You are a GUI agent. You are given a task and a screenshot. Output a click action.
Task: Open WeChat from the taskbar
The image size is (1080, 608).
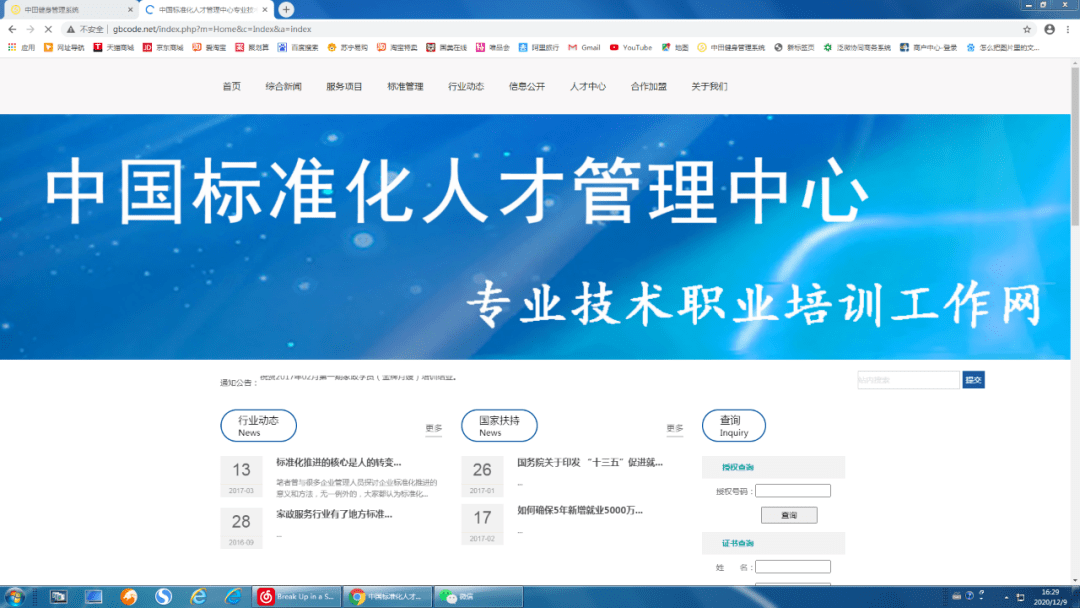click(x=477, y=595)
